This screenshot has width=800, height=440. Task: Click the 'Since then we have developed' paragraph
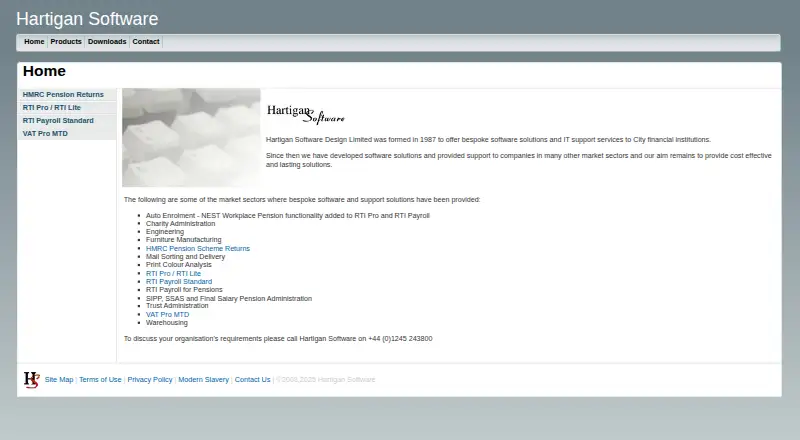coord(518,160)
